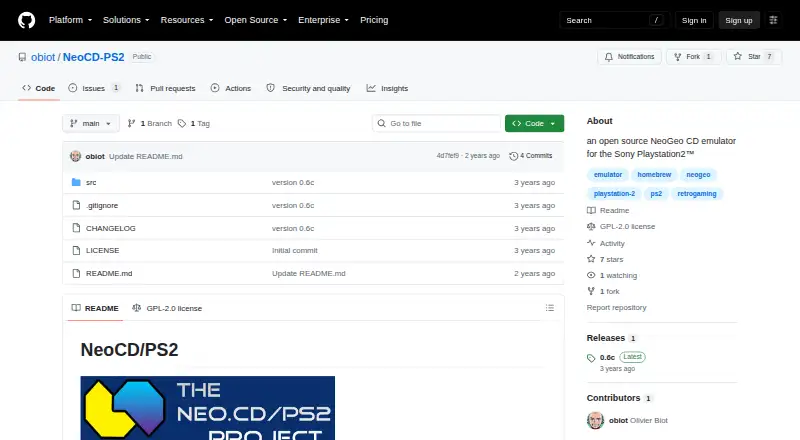The height and width of the screenshot is (440, 800).
Task: Select the GPL-2.0 license tab
Action: (167, 308)
